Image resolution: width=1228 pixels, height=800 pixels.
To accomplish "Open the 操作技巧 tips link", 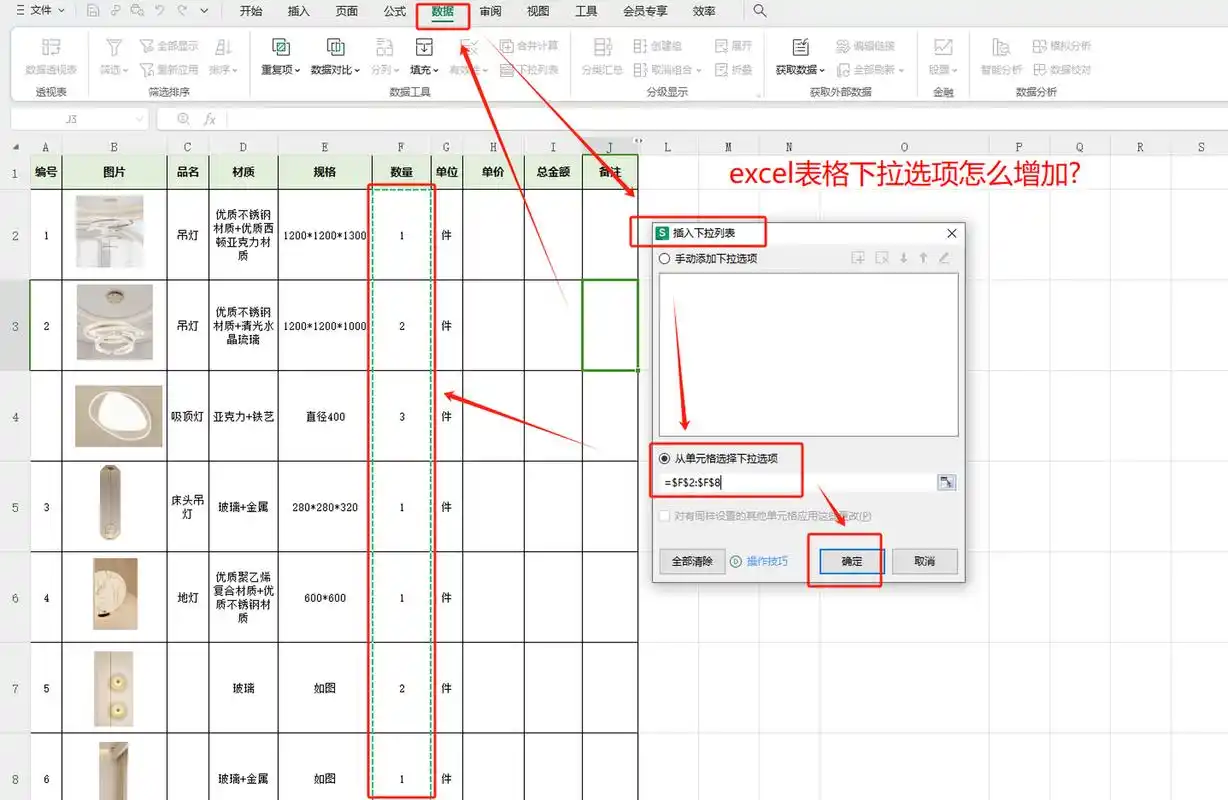I will [767, 561].
